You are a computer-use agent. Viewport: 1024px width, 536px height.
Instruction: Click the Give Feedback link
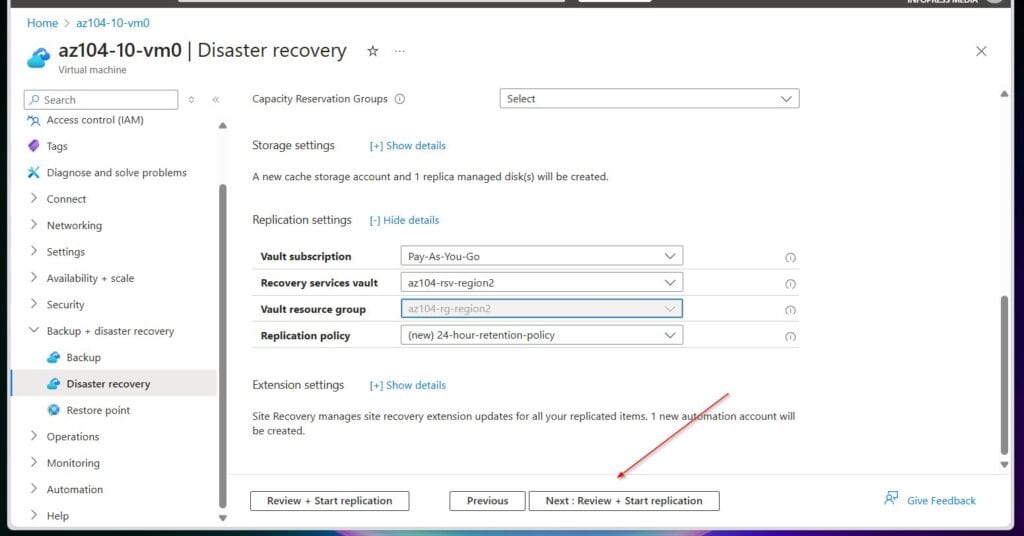tap(941, 501)
